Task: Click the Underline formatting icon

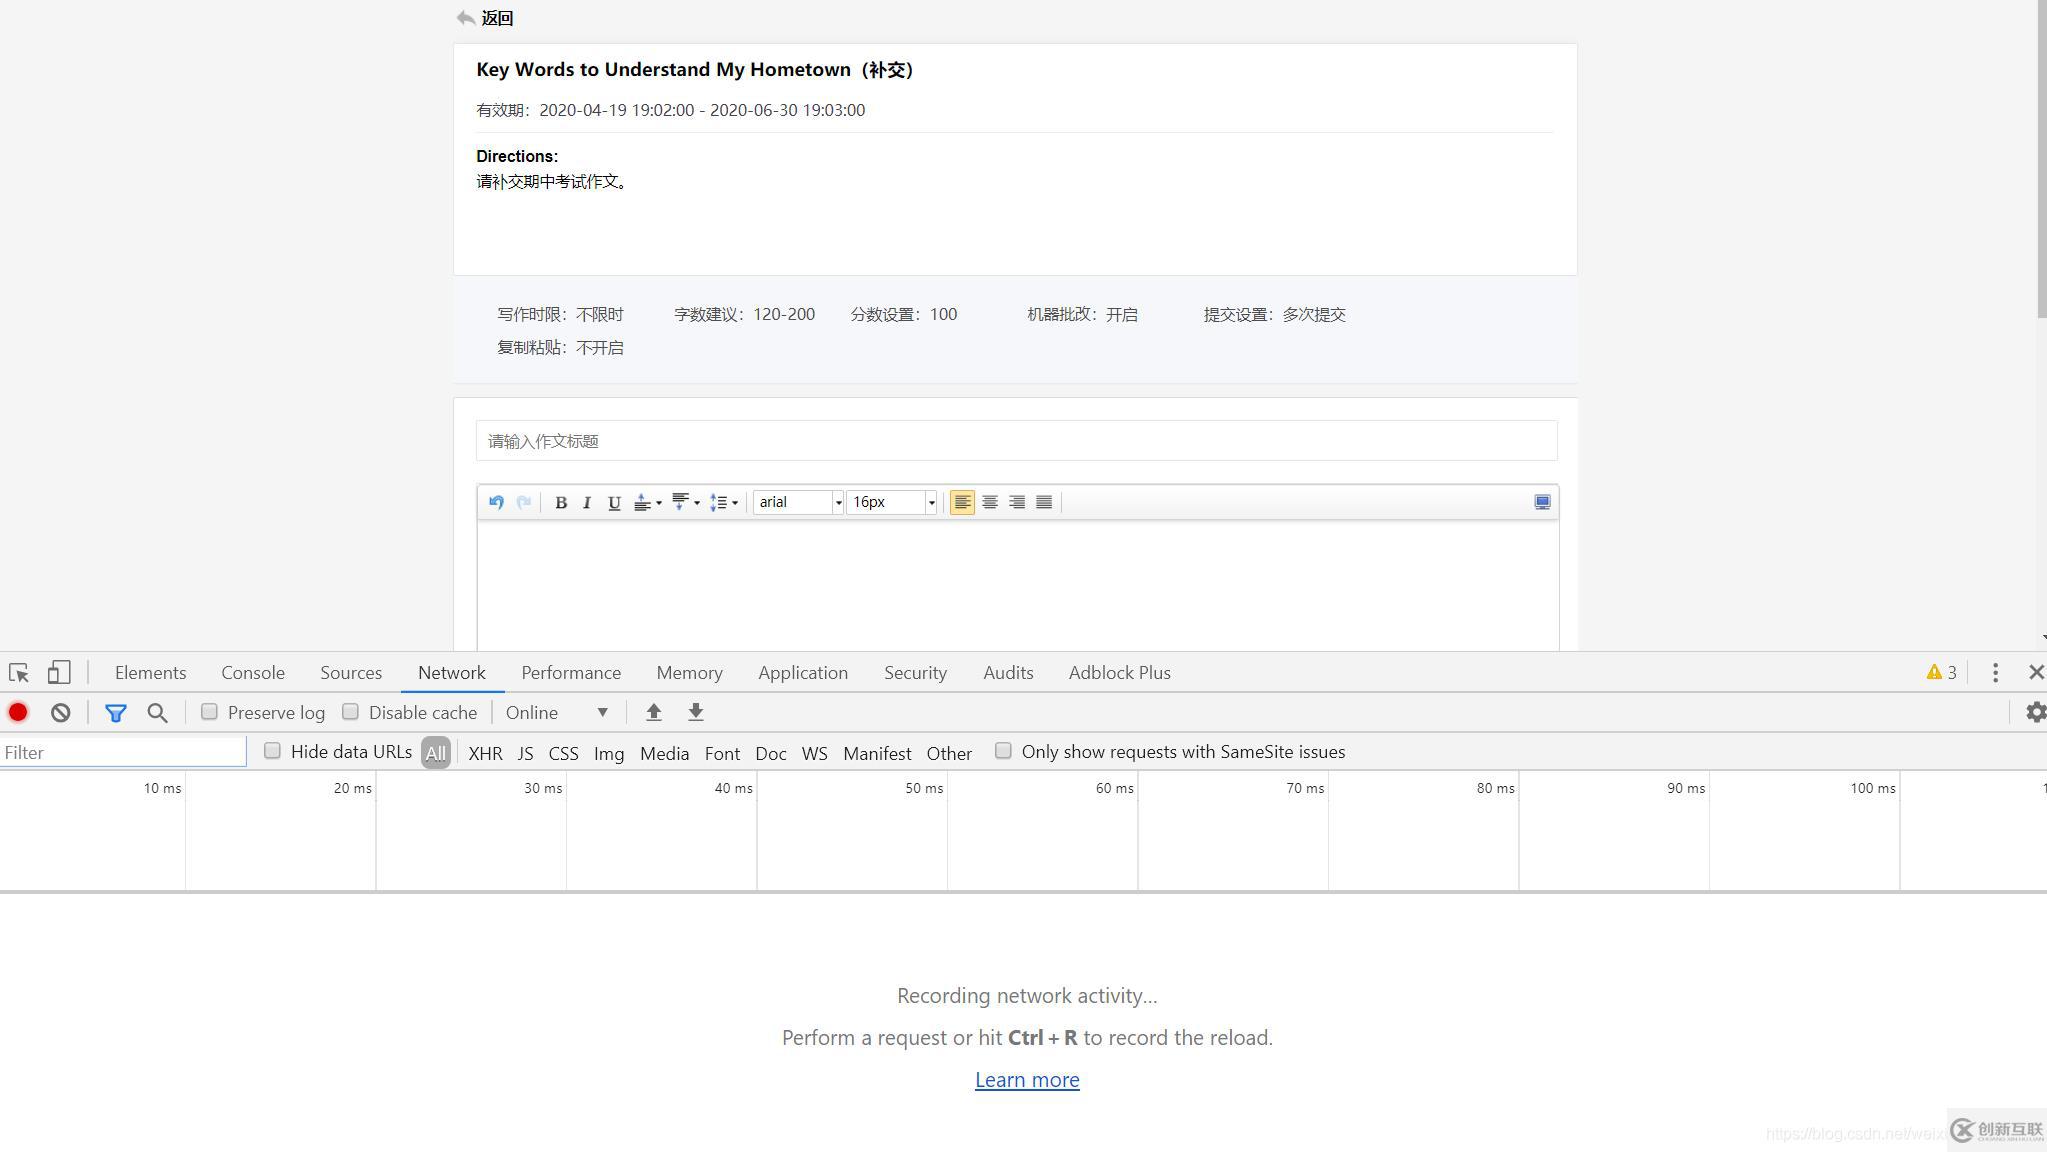Action: [613, 502]
